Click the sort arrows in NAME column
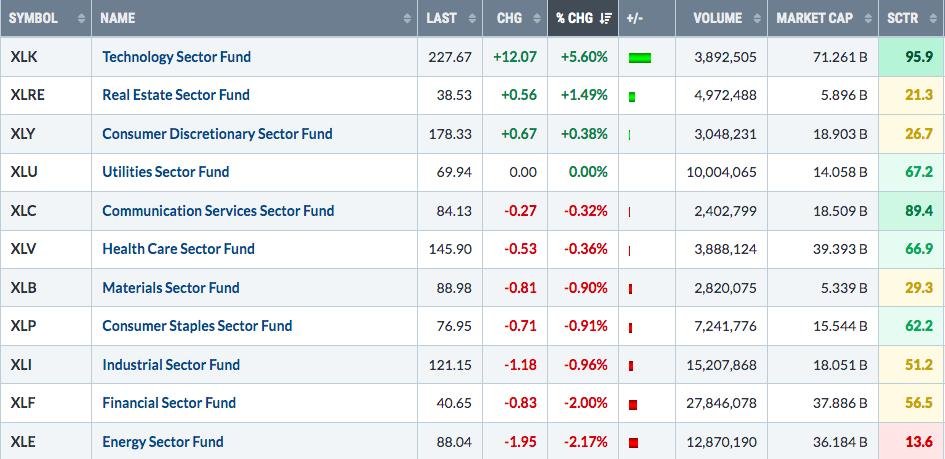This screenshot has width=945, height=459. tap(407, 18)
